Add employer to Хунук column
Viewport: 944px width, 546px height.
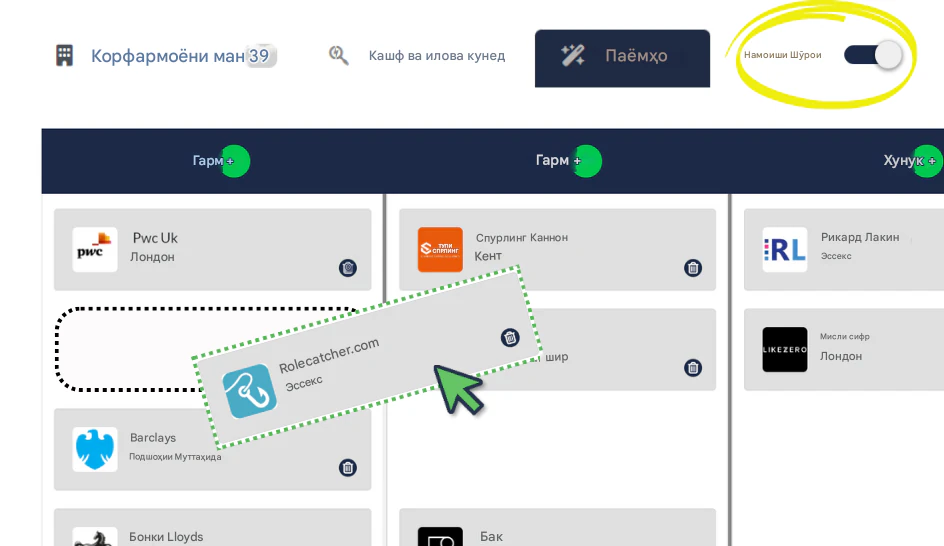[928, 161]
